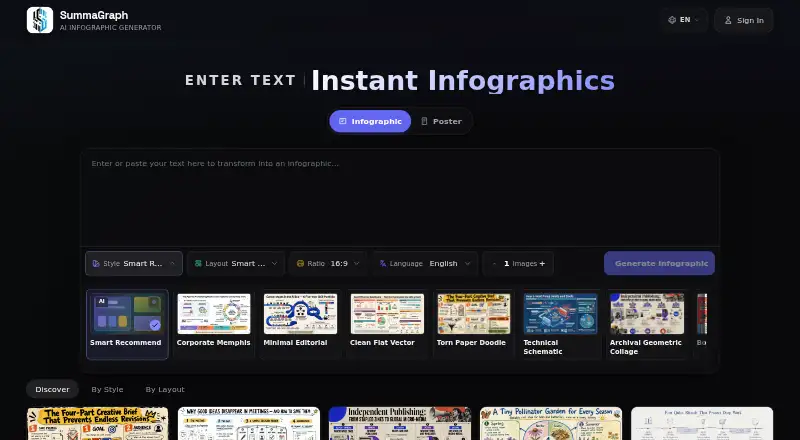Switch to the Infographic tab

coord(370,121)
